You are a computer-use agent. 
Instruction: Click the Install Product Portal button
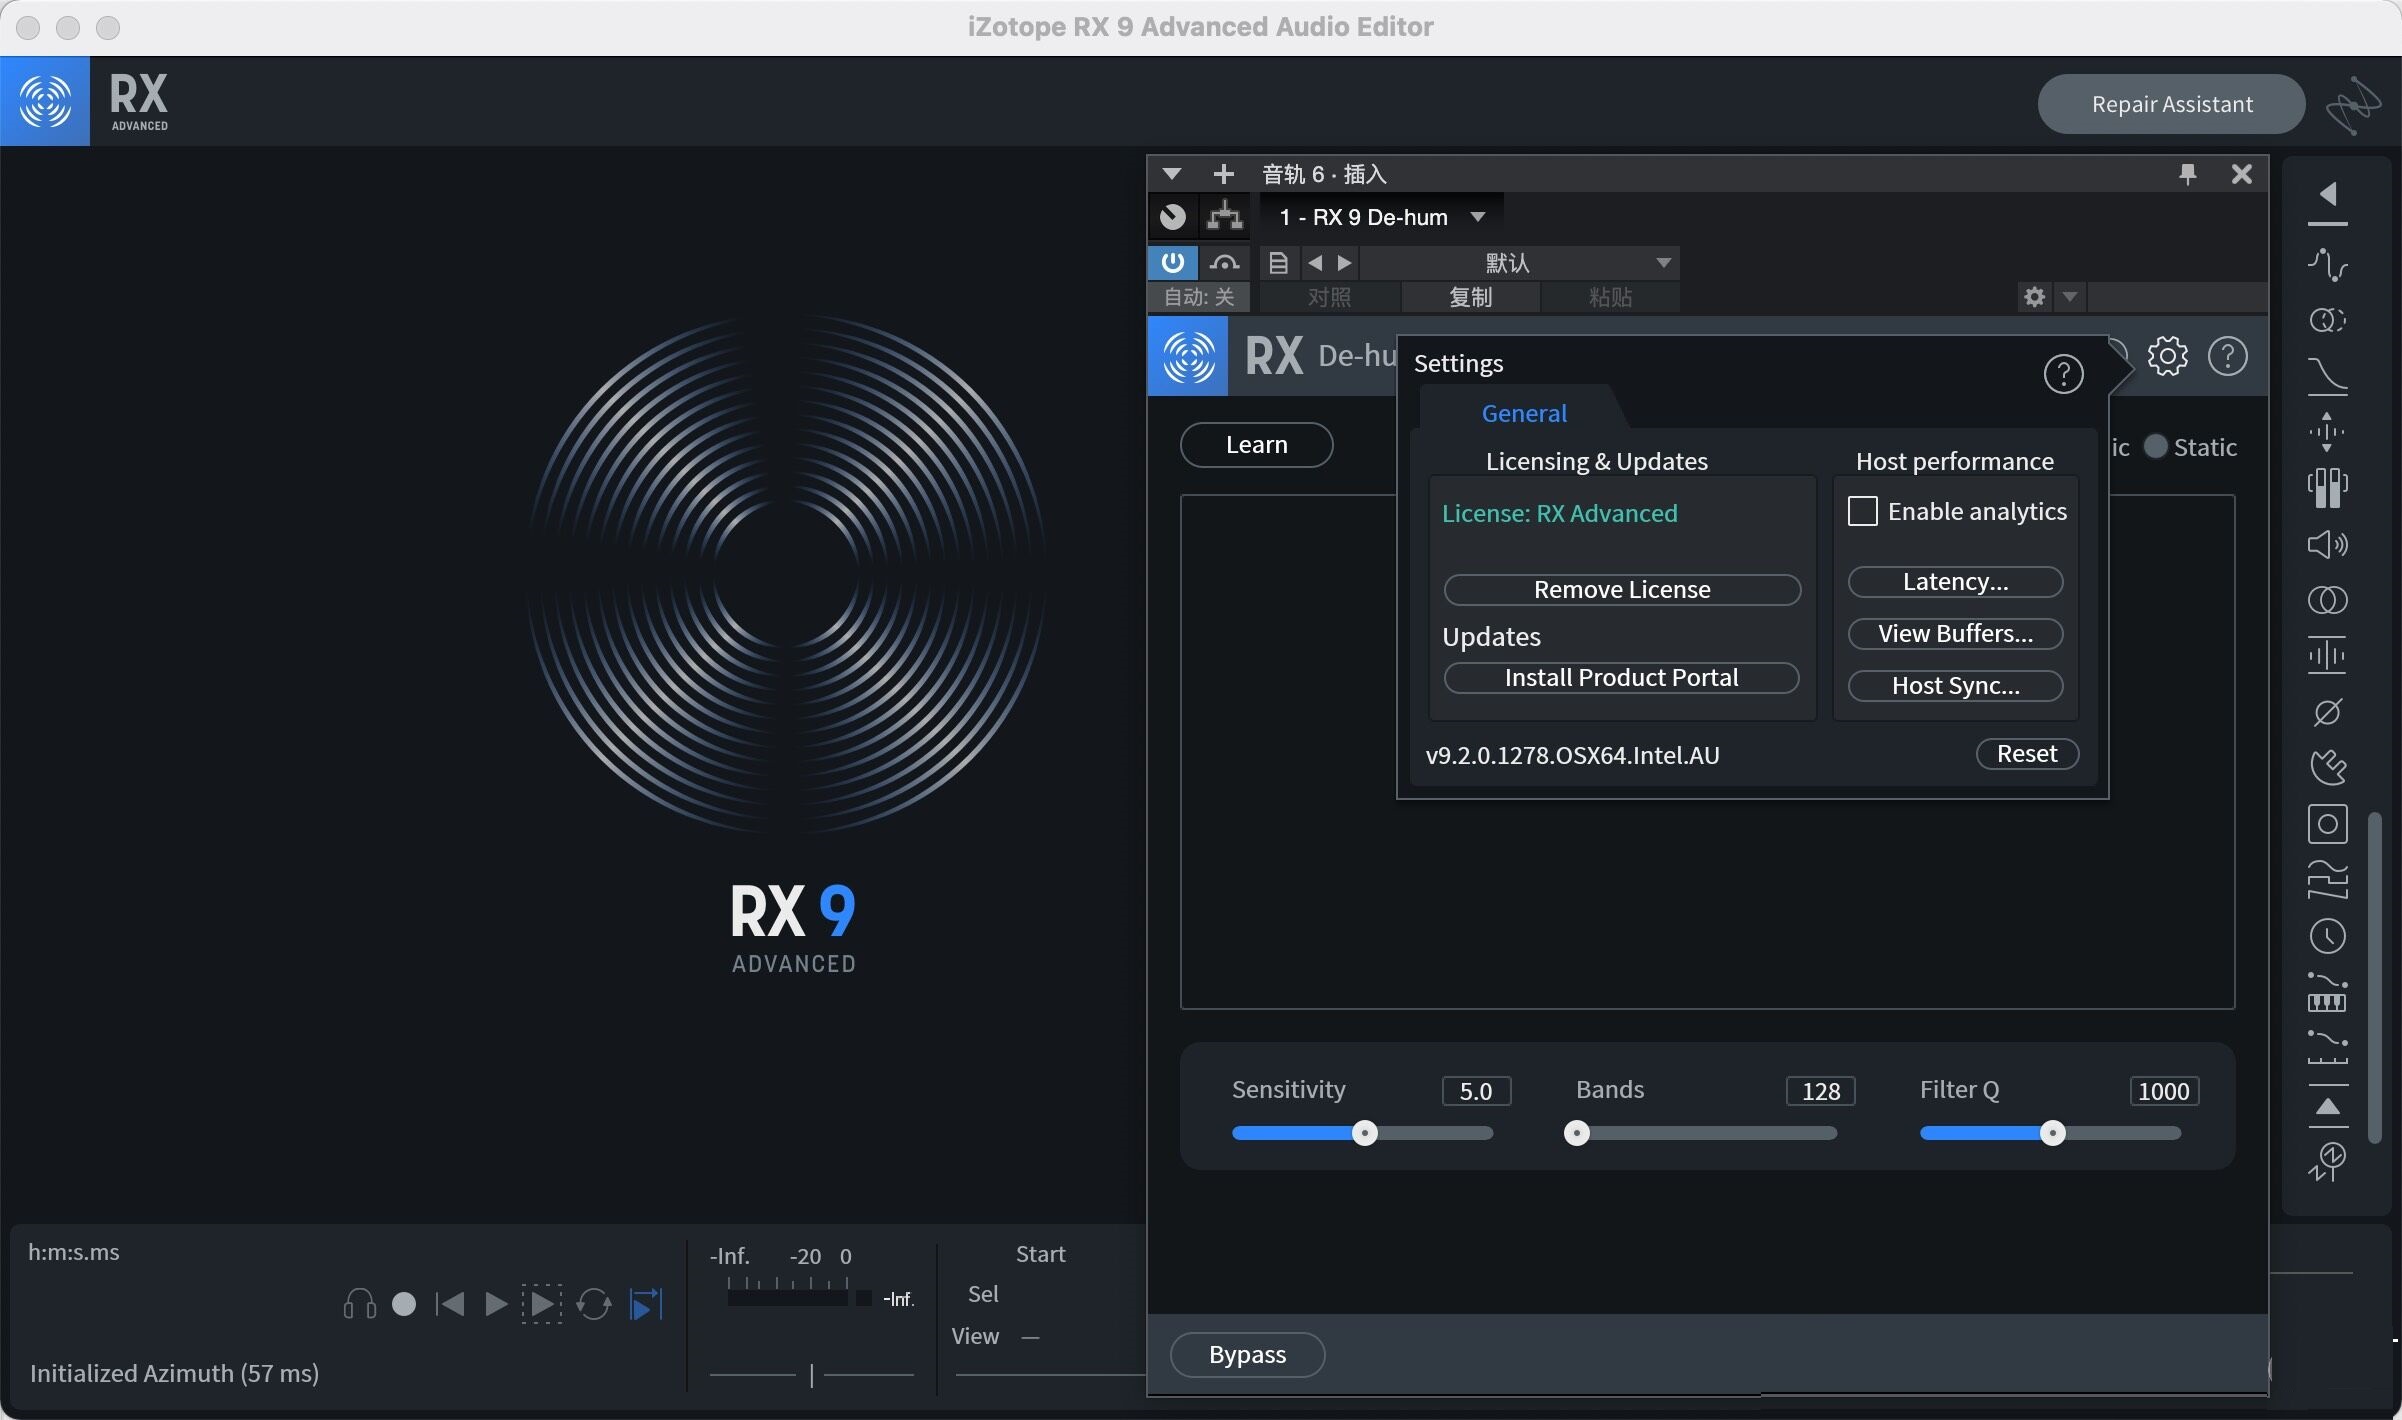(1621, 677)
